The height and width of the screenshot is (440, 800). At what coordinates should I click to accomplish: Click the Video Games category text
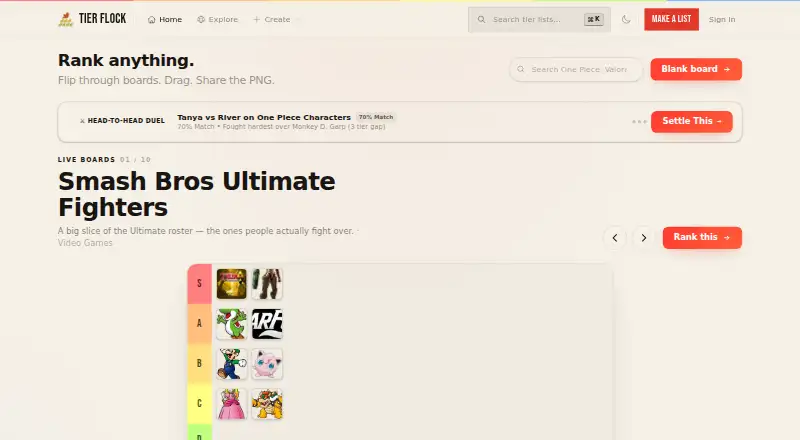[x=85, y=243]
